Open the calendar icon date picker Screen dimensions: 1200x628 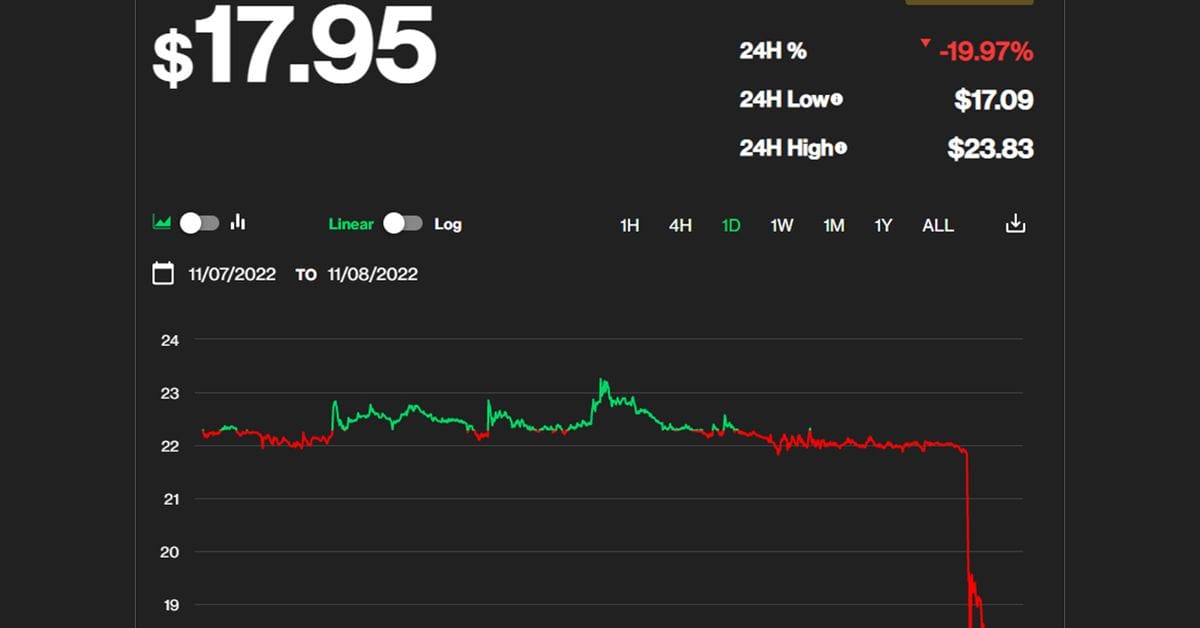click(163, 274)
